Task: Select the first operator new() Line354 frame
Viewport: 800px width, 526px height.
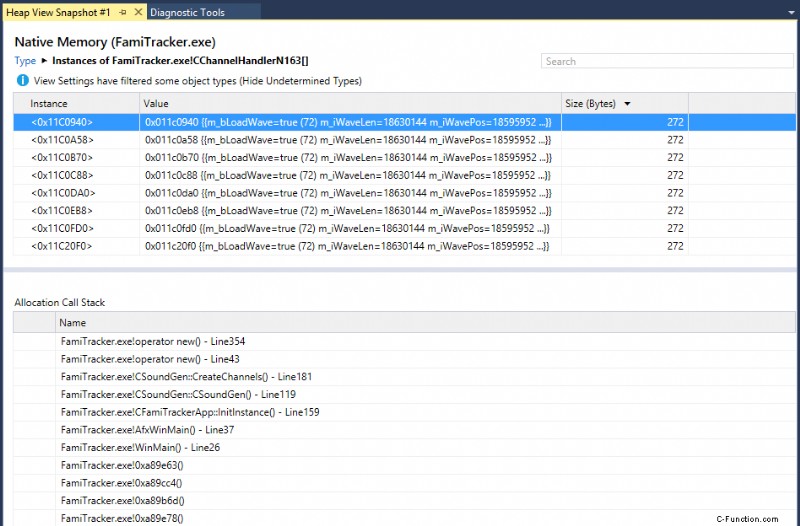Action: [152, 342]
